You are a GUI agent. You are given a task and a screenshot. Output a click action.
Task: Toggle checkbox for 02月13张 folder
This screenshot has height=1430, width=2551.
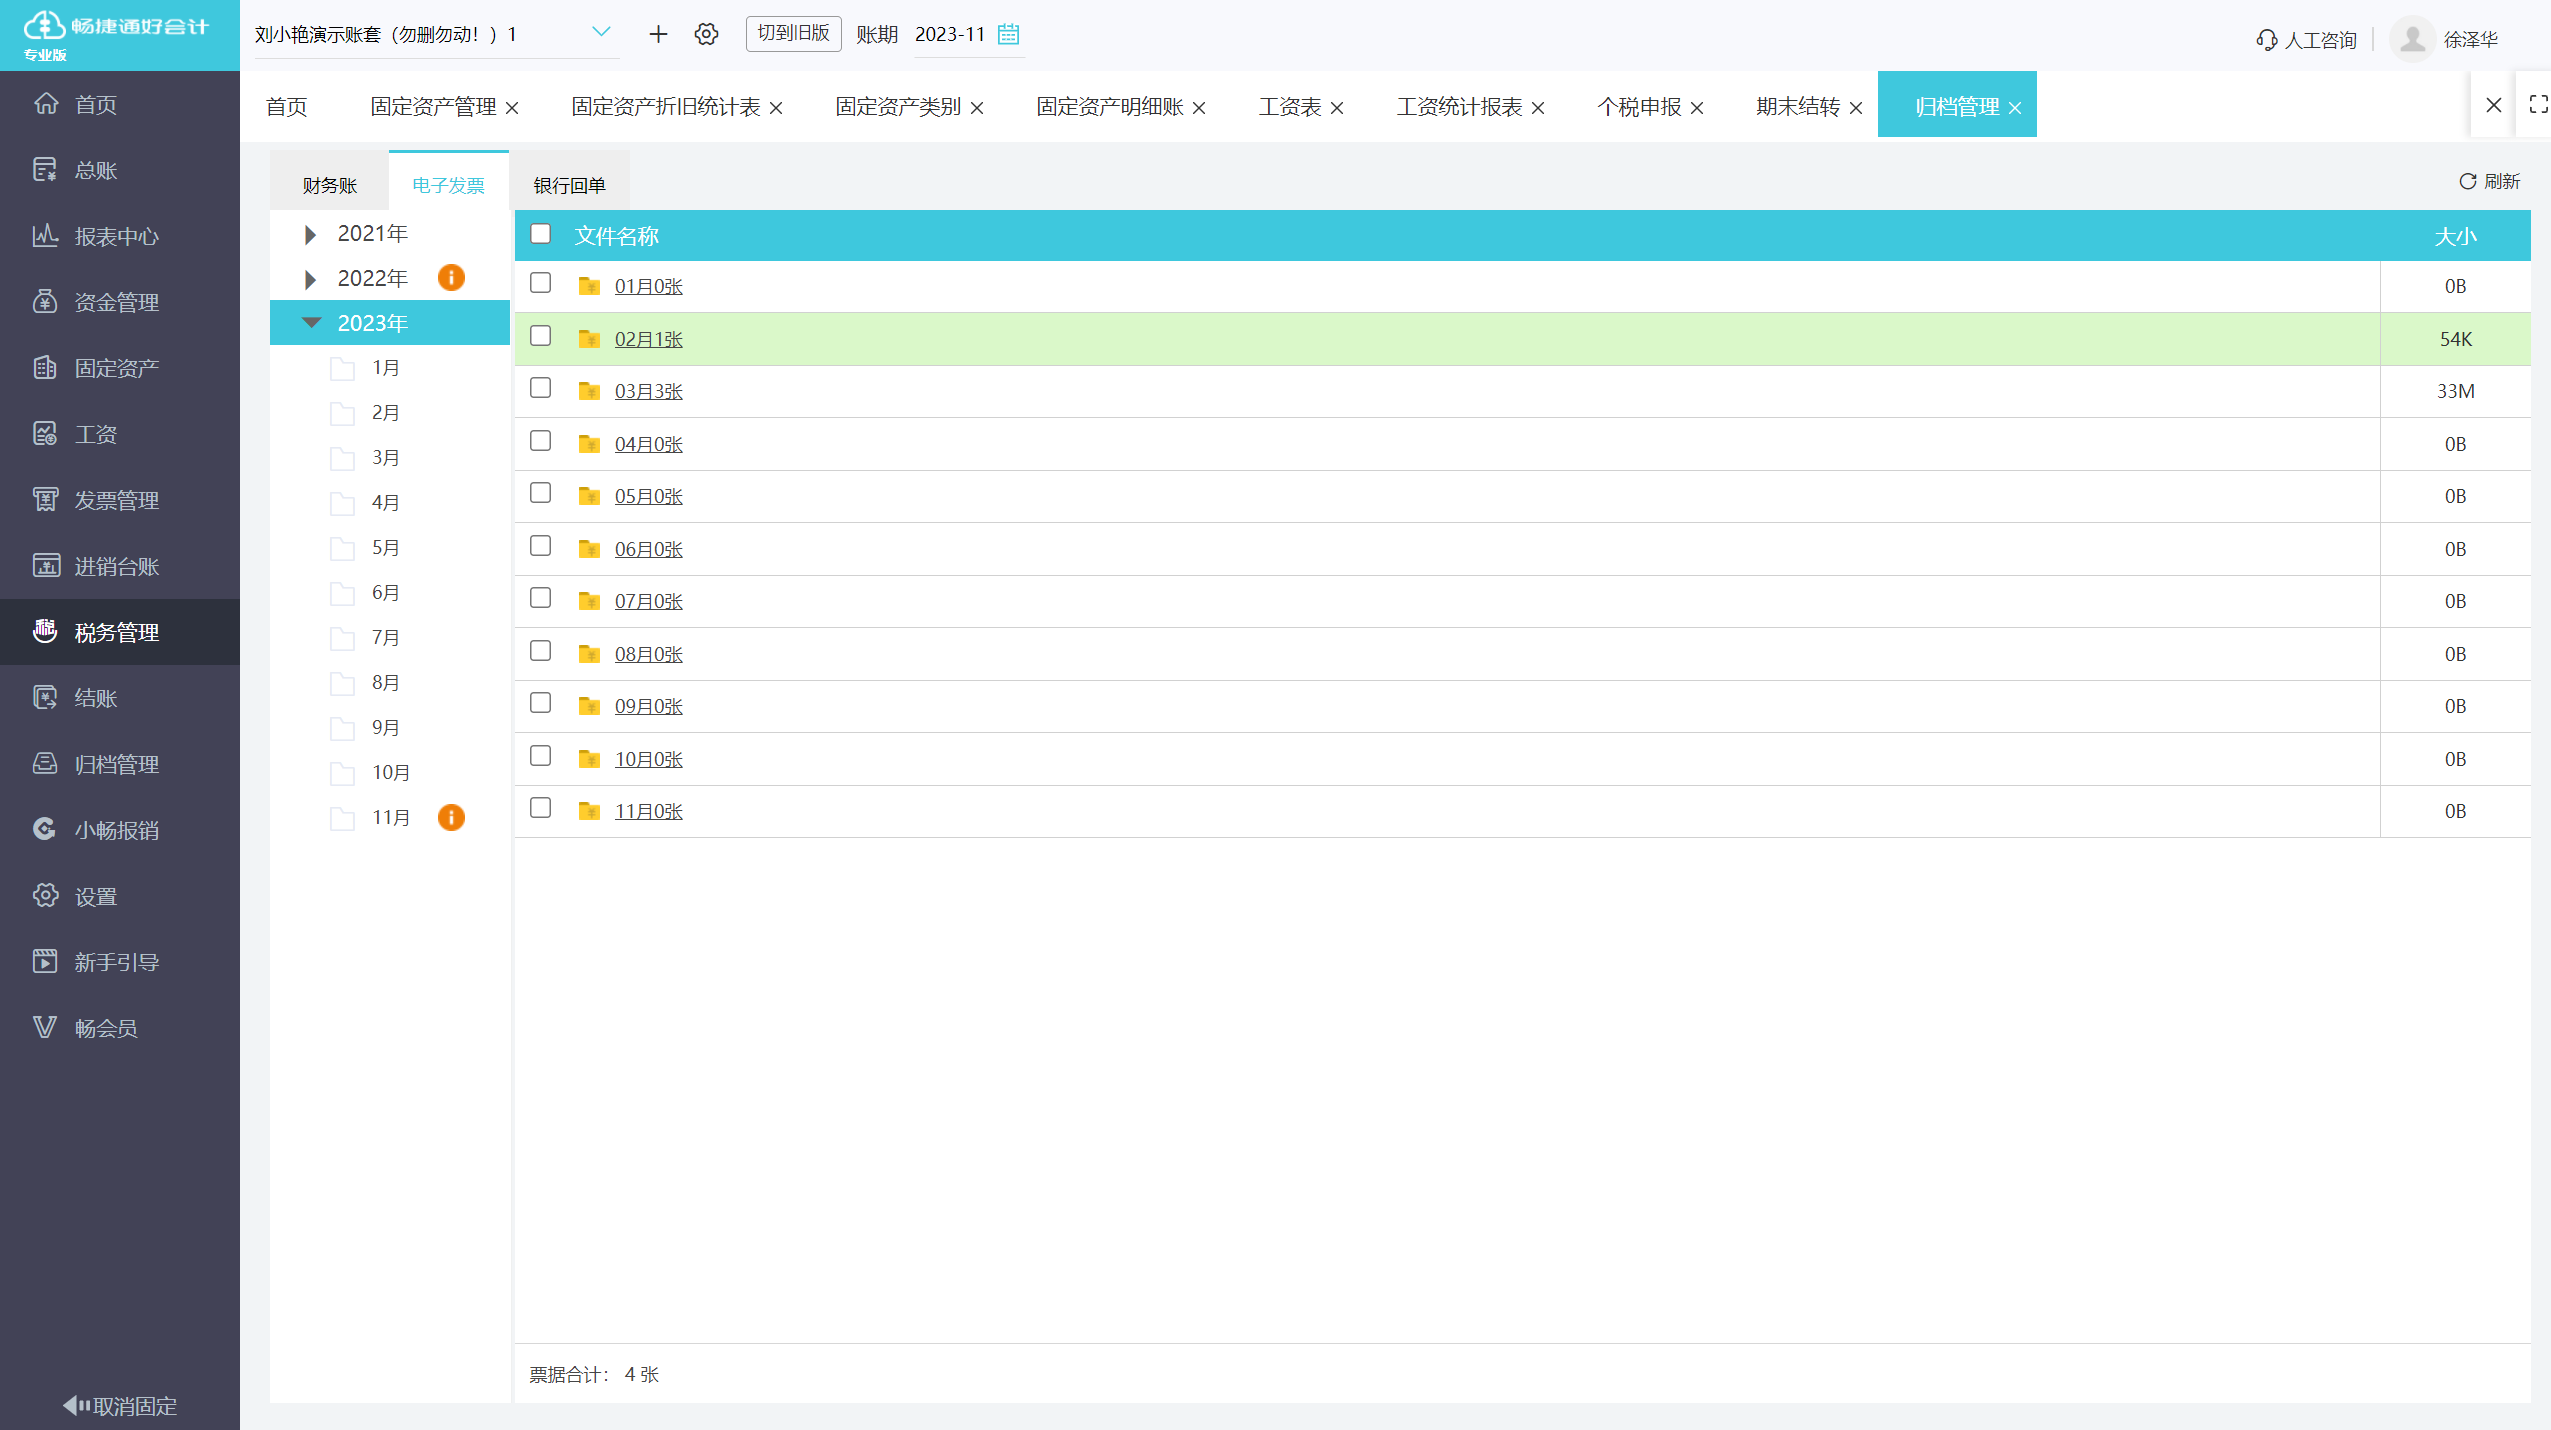[541, 336]
